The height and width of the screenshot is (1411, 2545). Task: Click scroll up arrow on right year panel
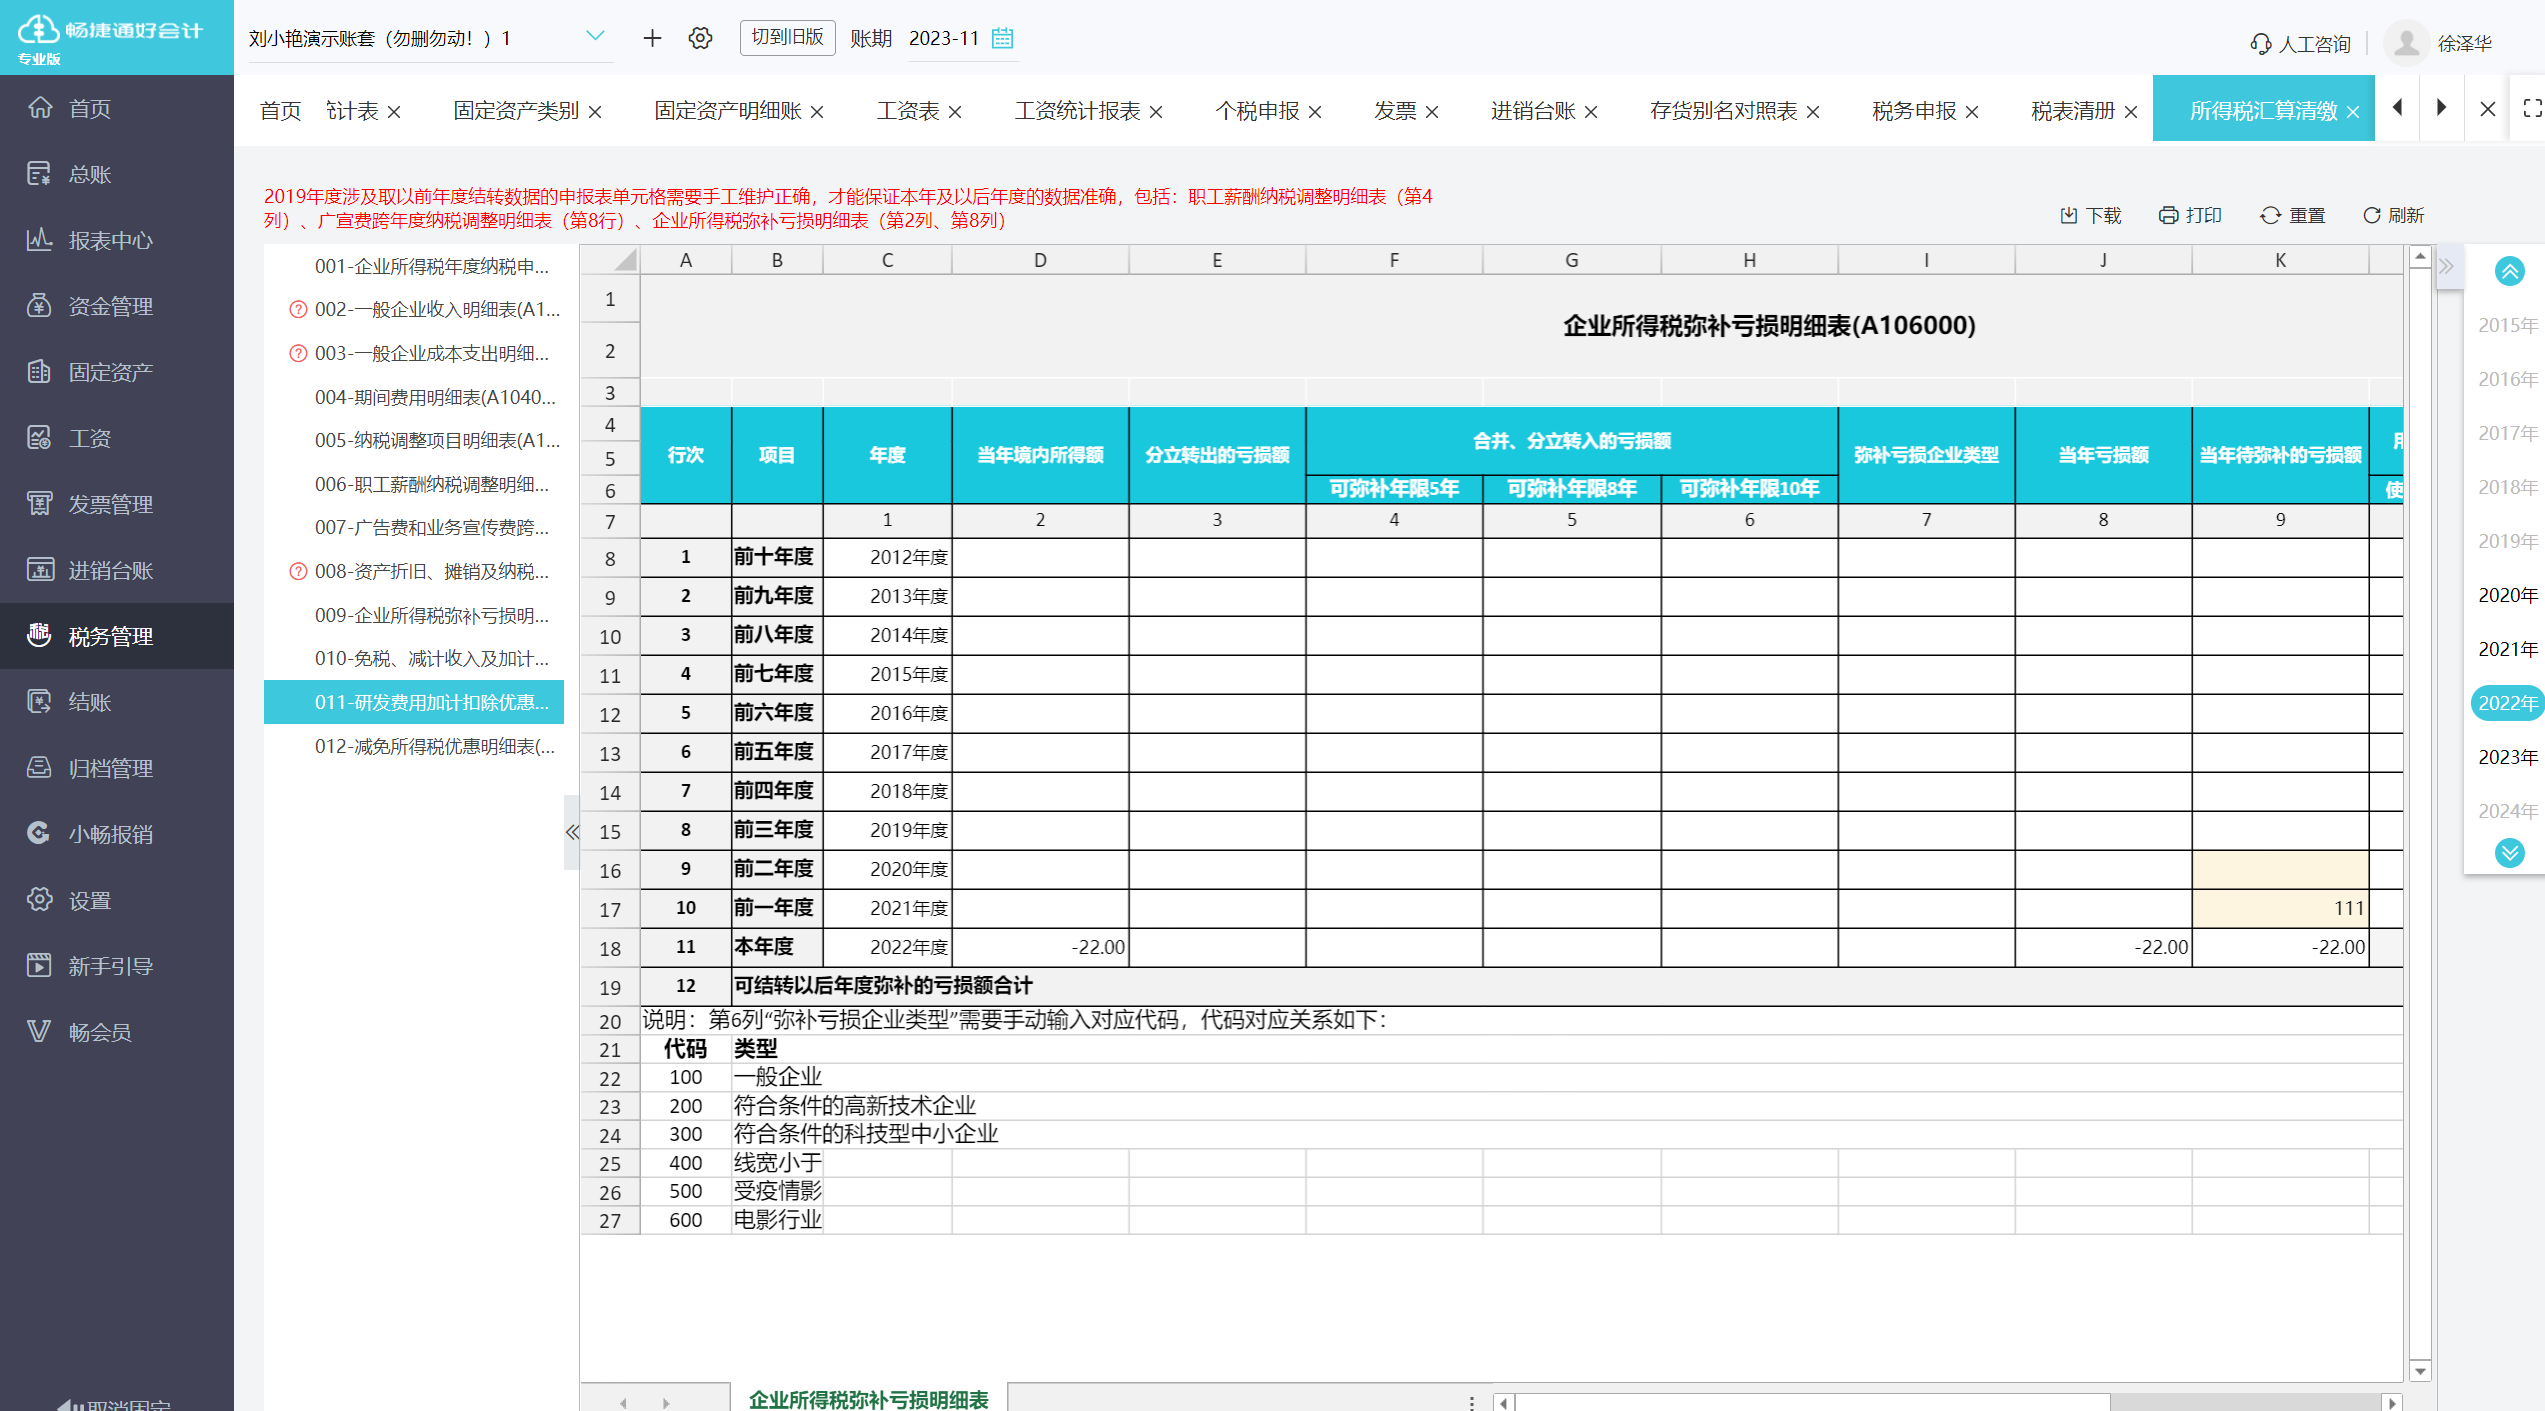[x=2509, y=269]
